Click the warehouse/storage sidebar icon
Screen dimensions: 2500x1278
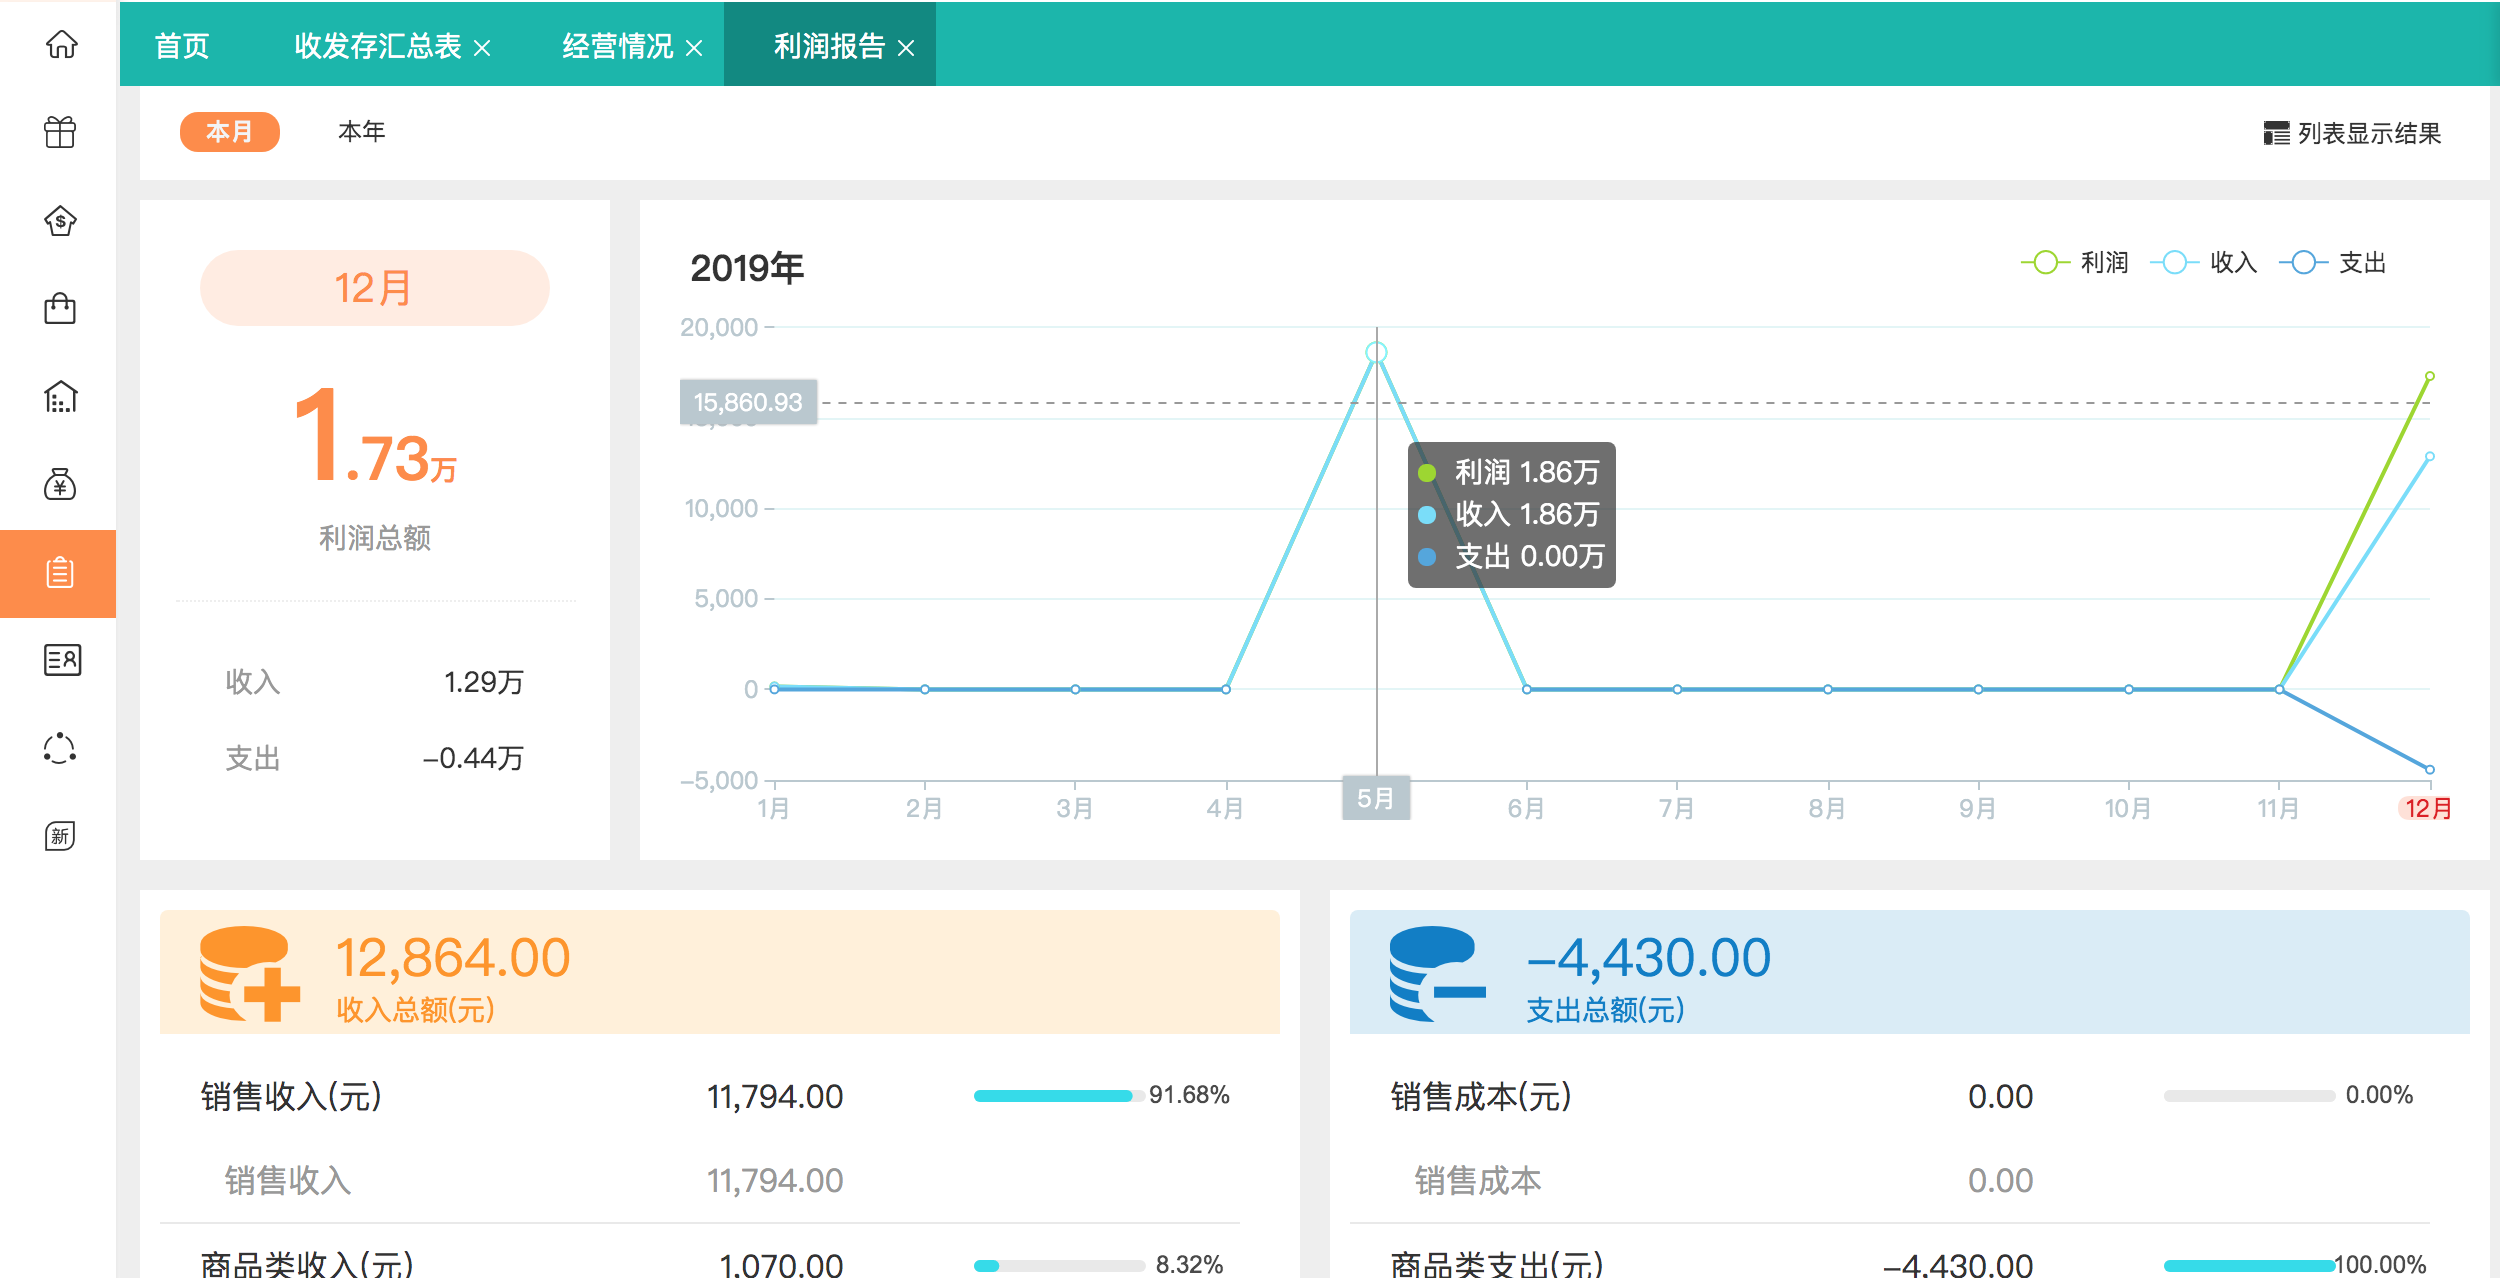click(62, 396)
